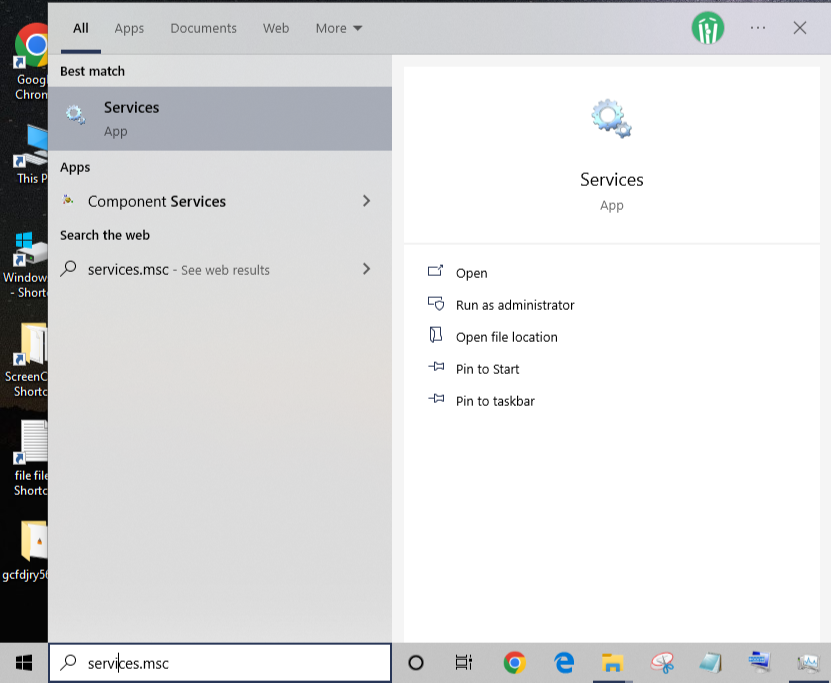The image size is (831, 683).
Task: Switch to the Documents search tab
Action: point(203,28)
